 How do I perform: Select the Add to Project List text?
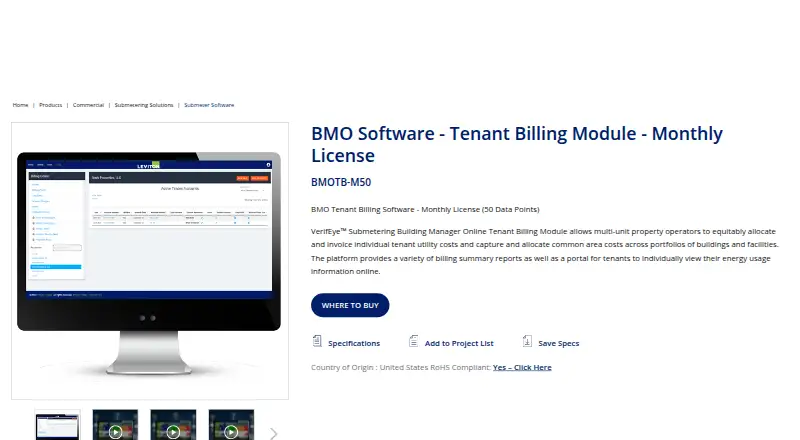(x=459, y=344)
